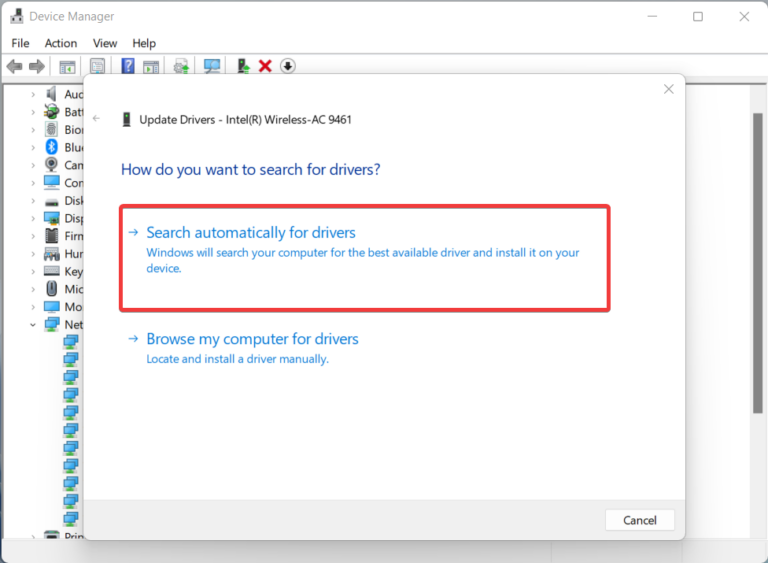Viewport: 768px width, 563px height.
Task: Click the Enable device green-arrow icon
Action: [x=243, y=66]
